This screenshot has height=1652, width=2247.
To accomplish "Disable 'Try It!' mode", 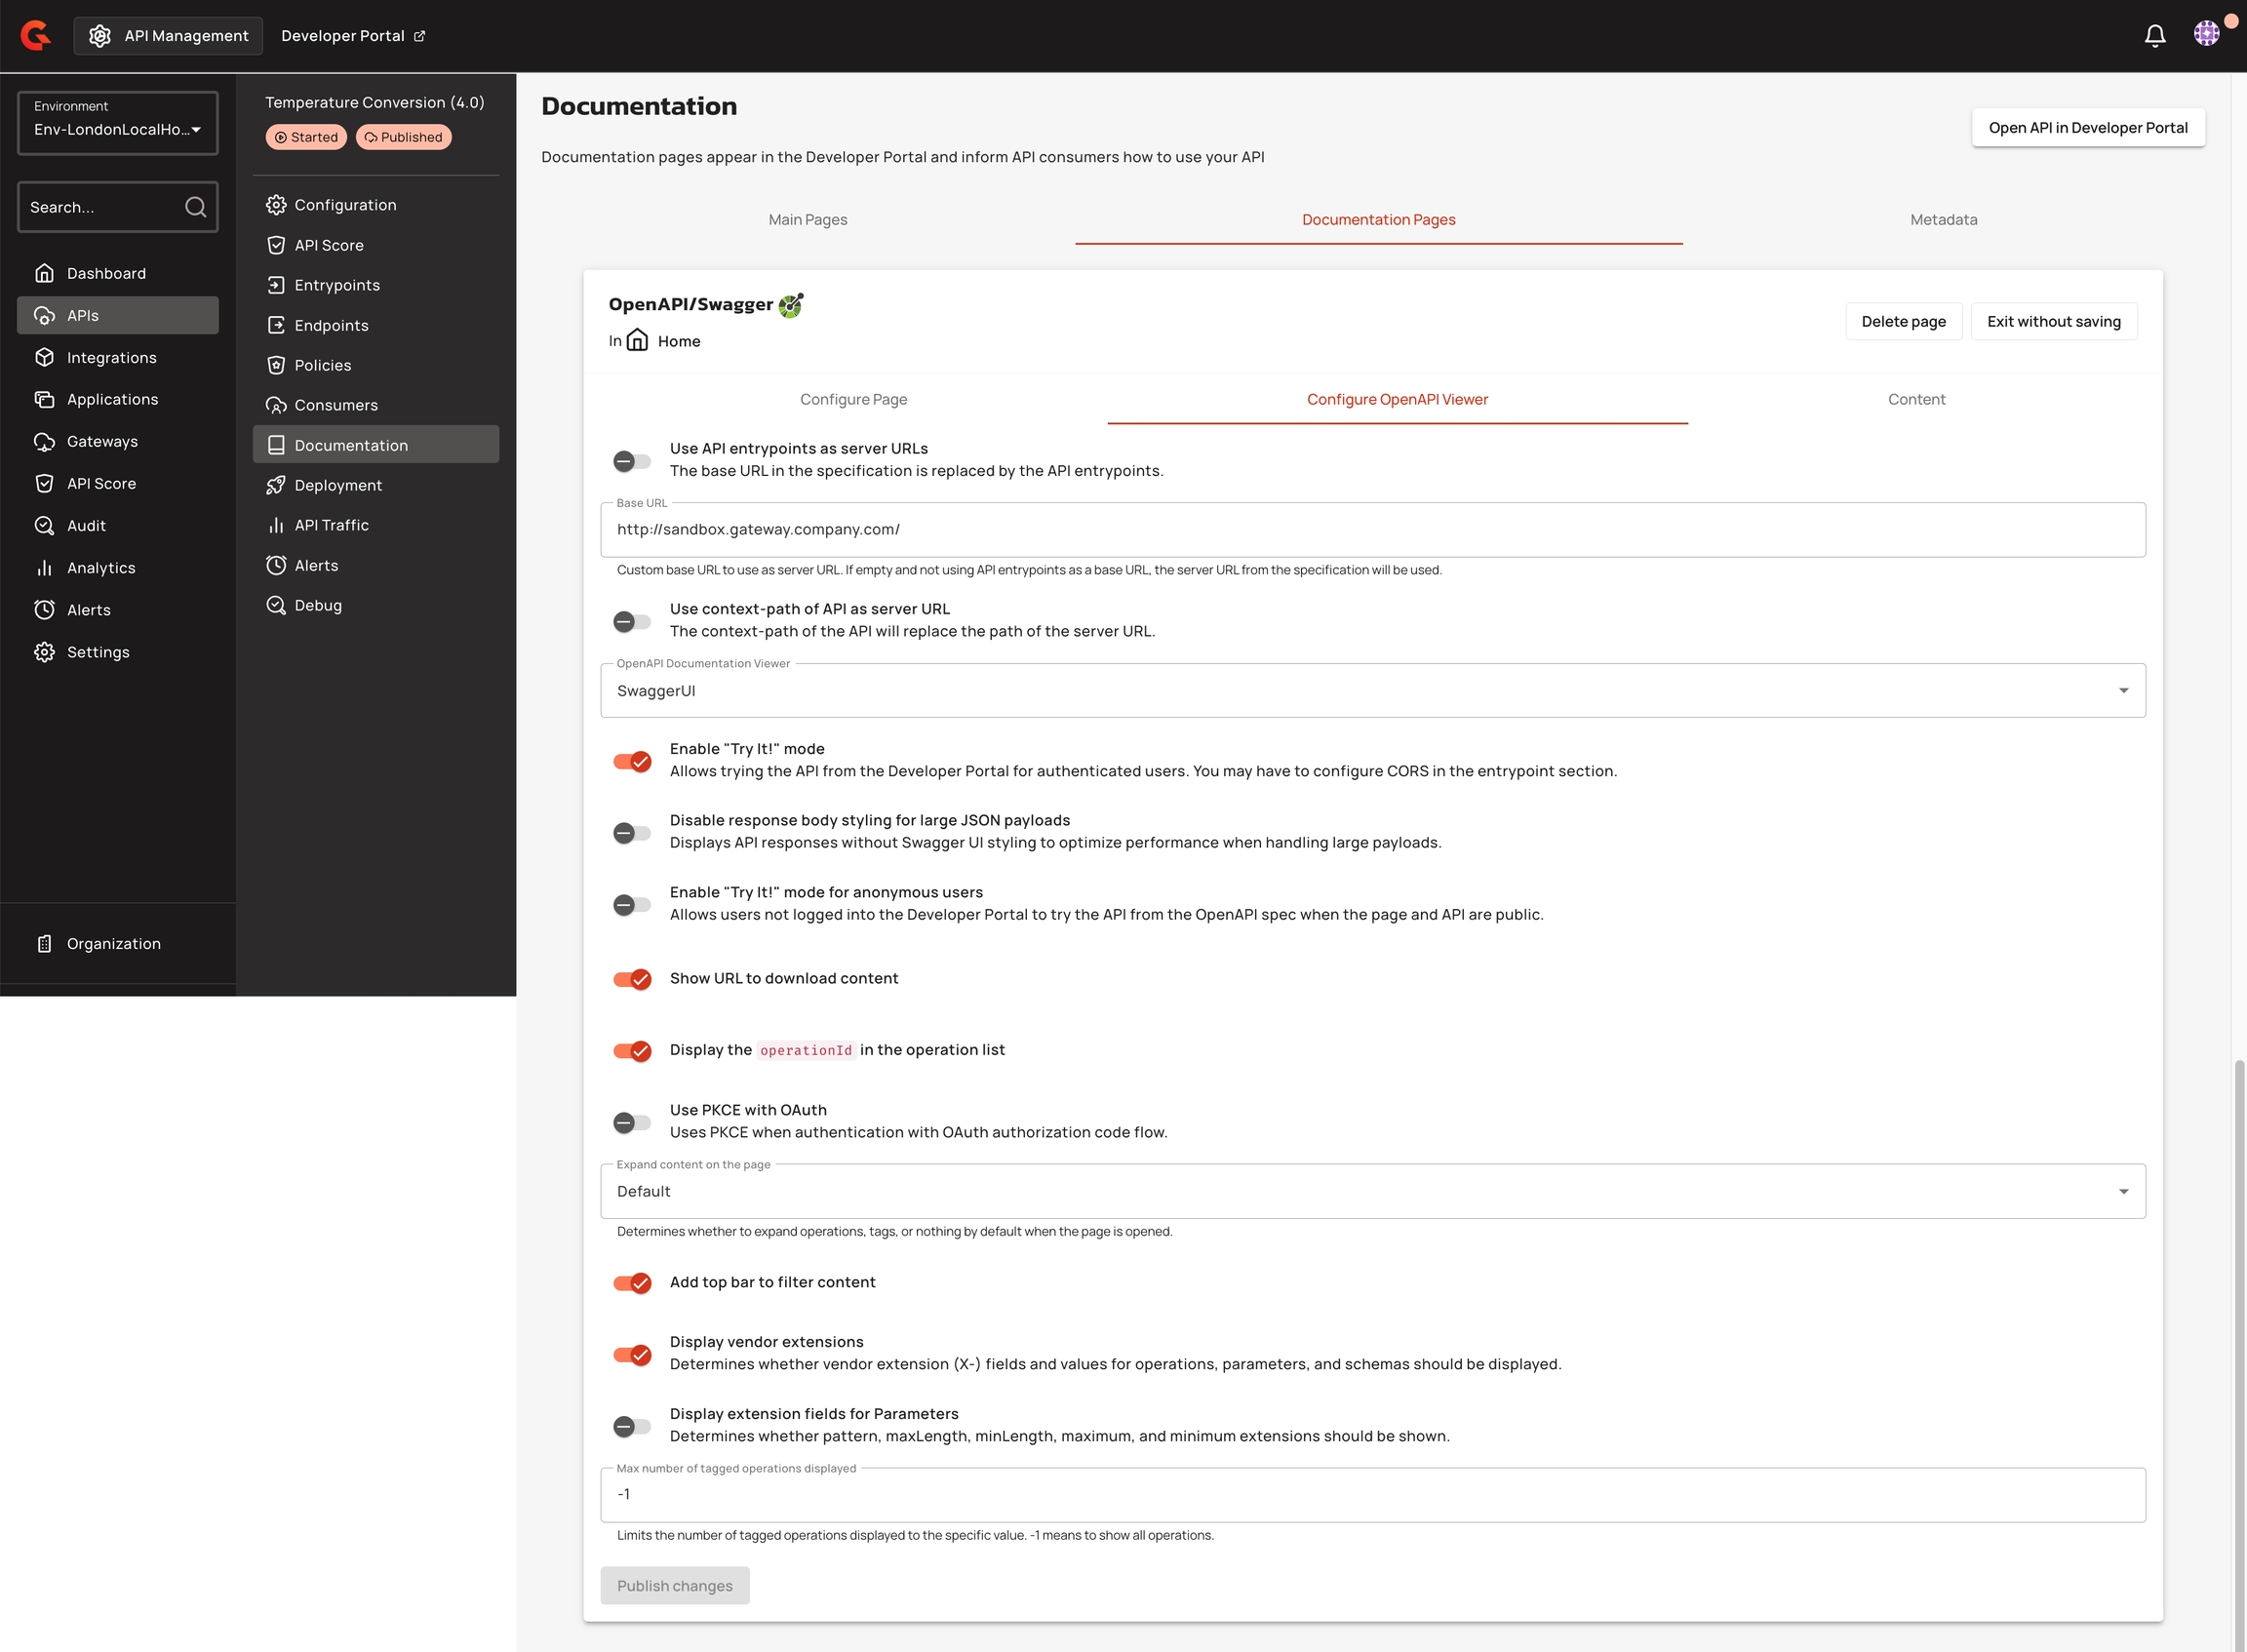I will [632, 761].
